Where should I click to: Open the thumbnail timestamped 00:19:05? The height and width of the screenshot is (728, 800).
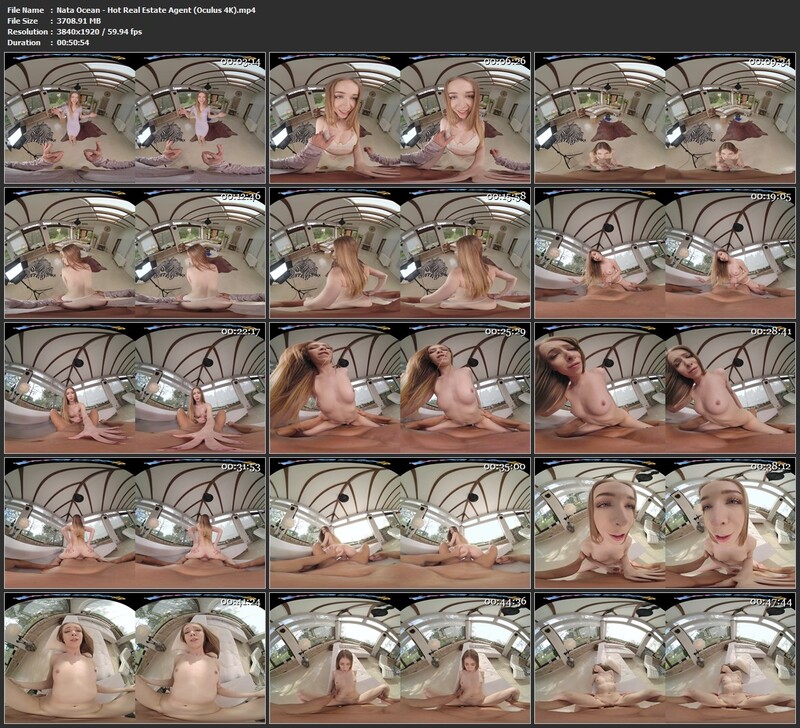665,253
